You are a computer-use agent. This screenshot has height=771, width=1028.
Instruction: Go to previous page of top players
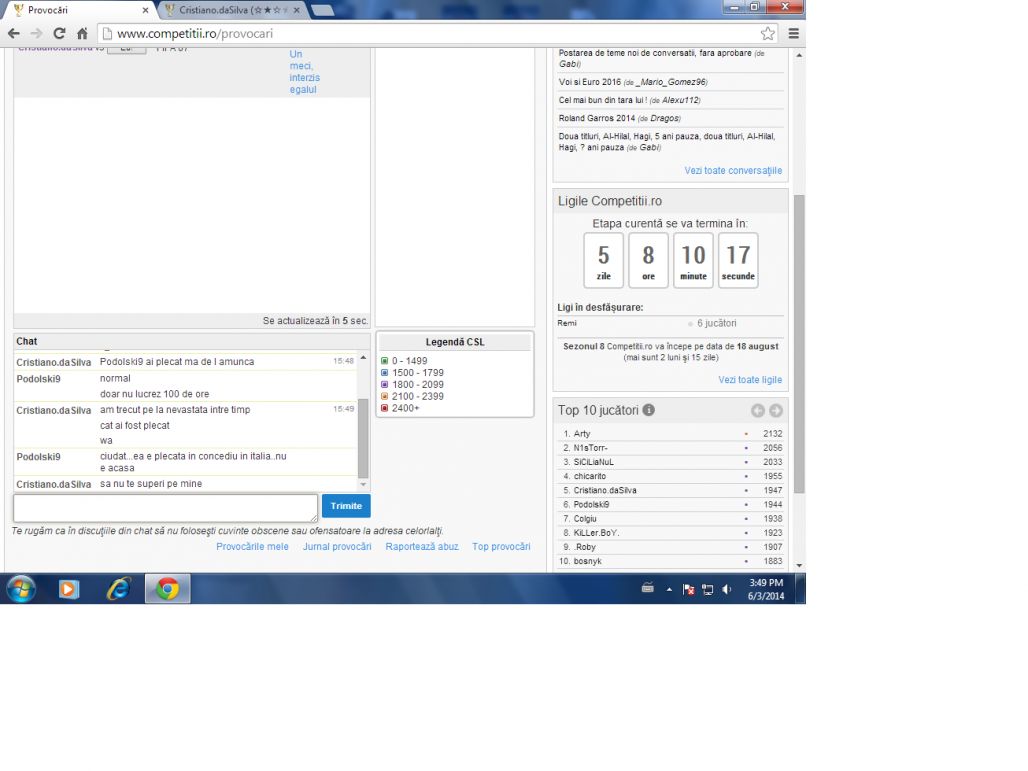coord(757,410)
